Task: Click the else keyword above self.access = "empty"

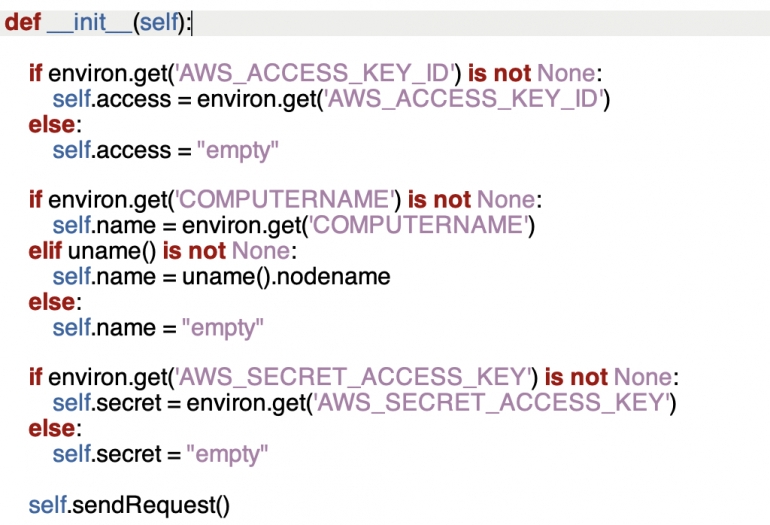Action: click(50, 123)
